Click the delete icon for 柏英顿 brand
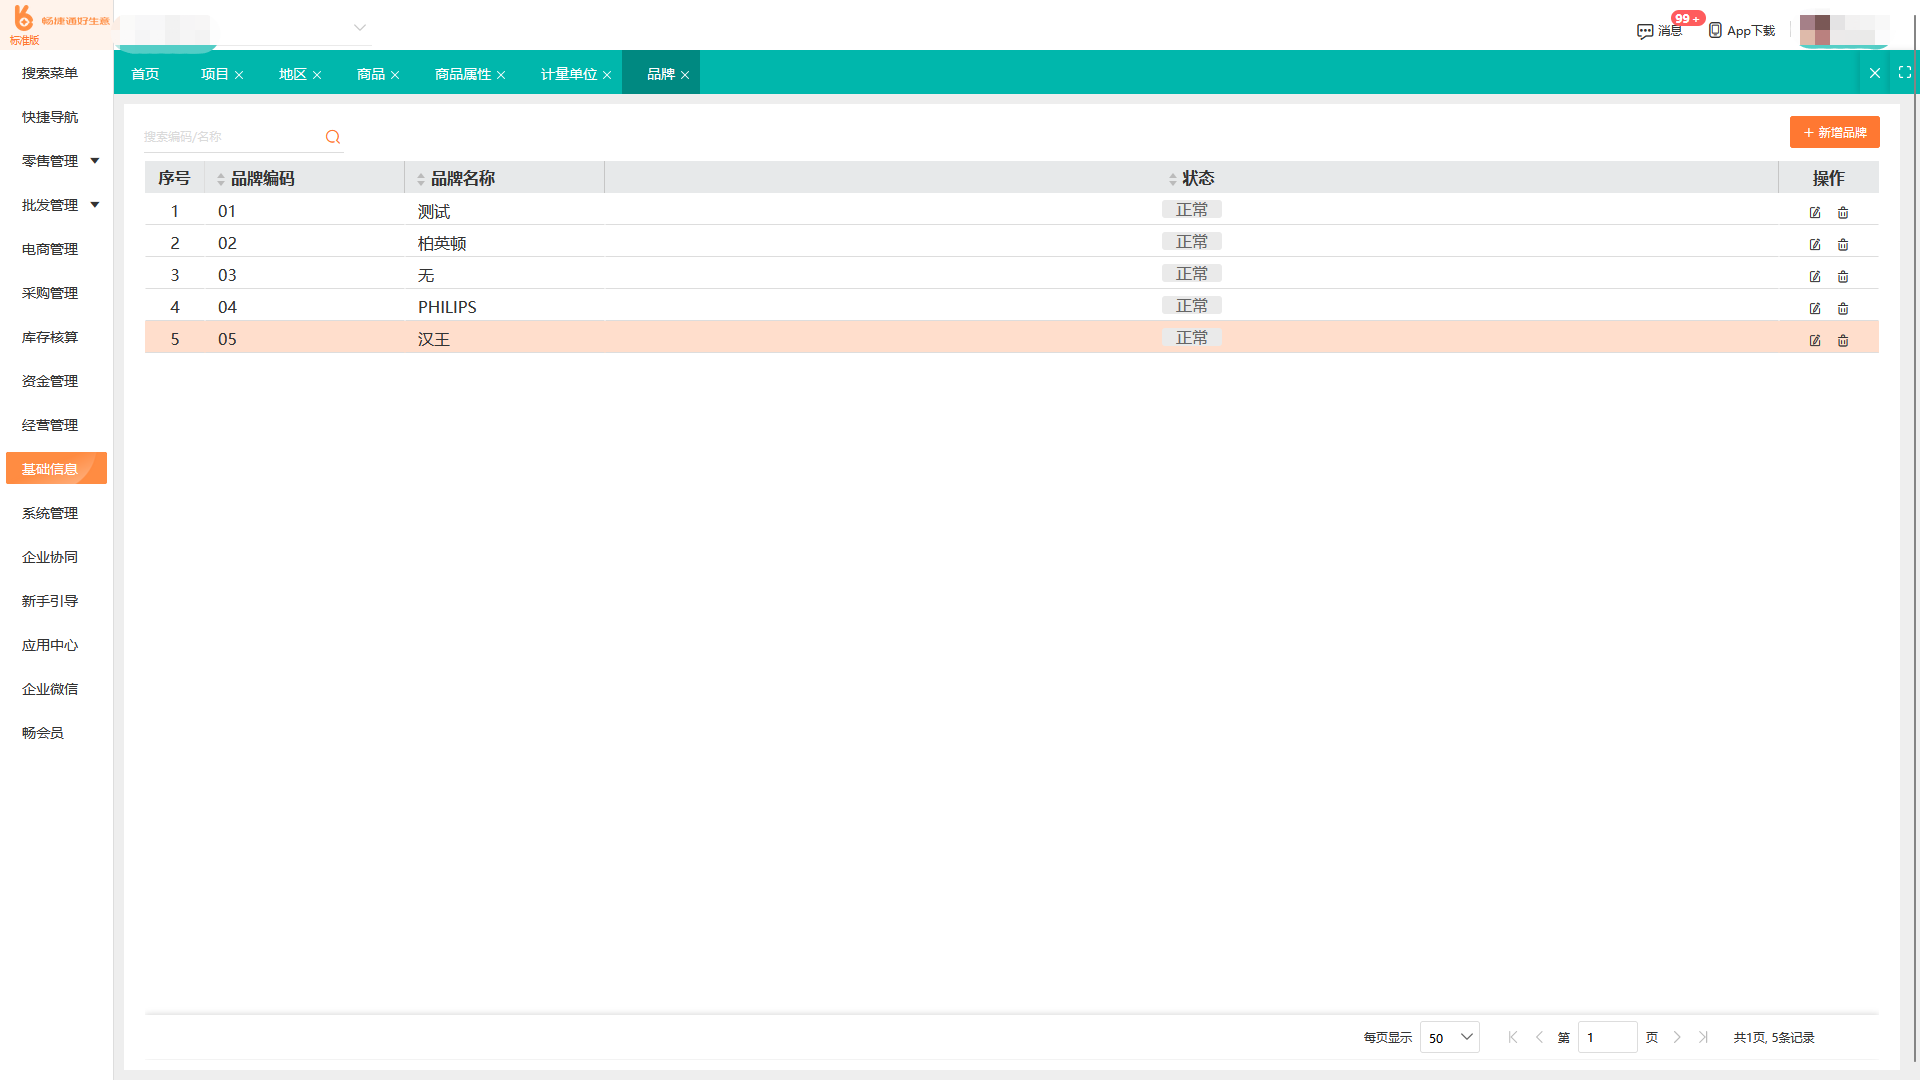Image resolution: width=1920 pixels, height=1080 pixels. pos(1844,243)
